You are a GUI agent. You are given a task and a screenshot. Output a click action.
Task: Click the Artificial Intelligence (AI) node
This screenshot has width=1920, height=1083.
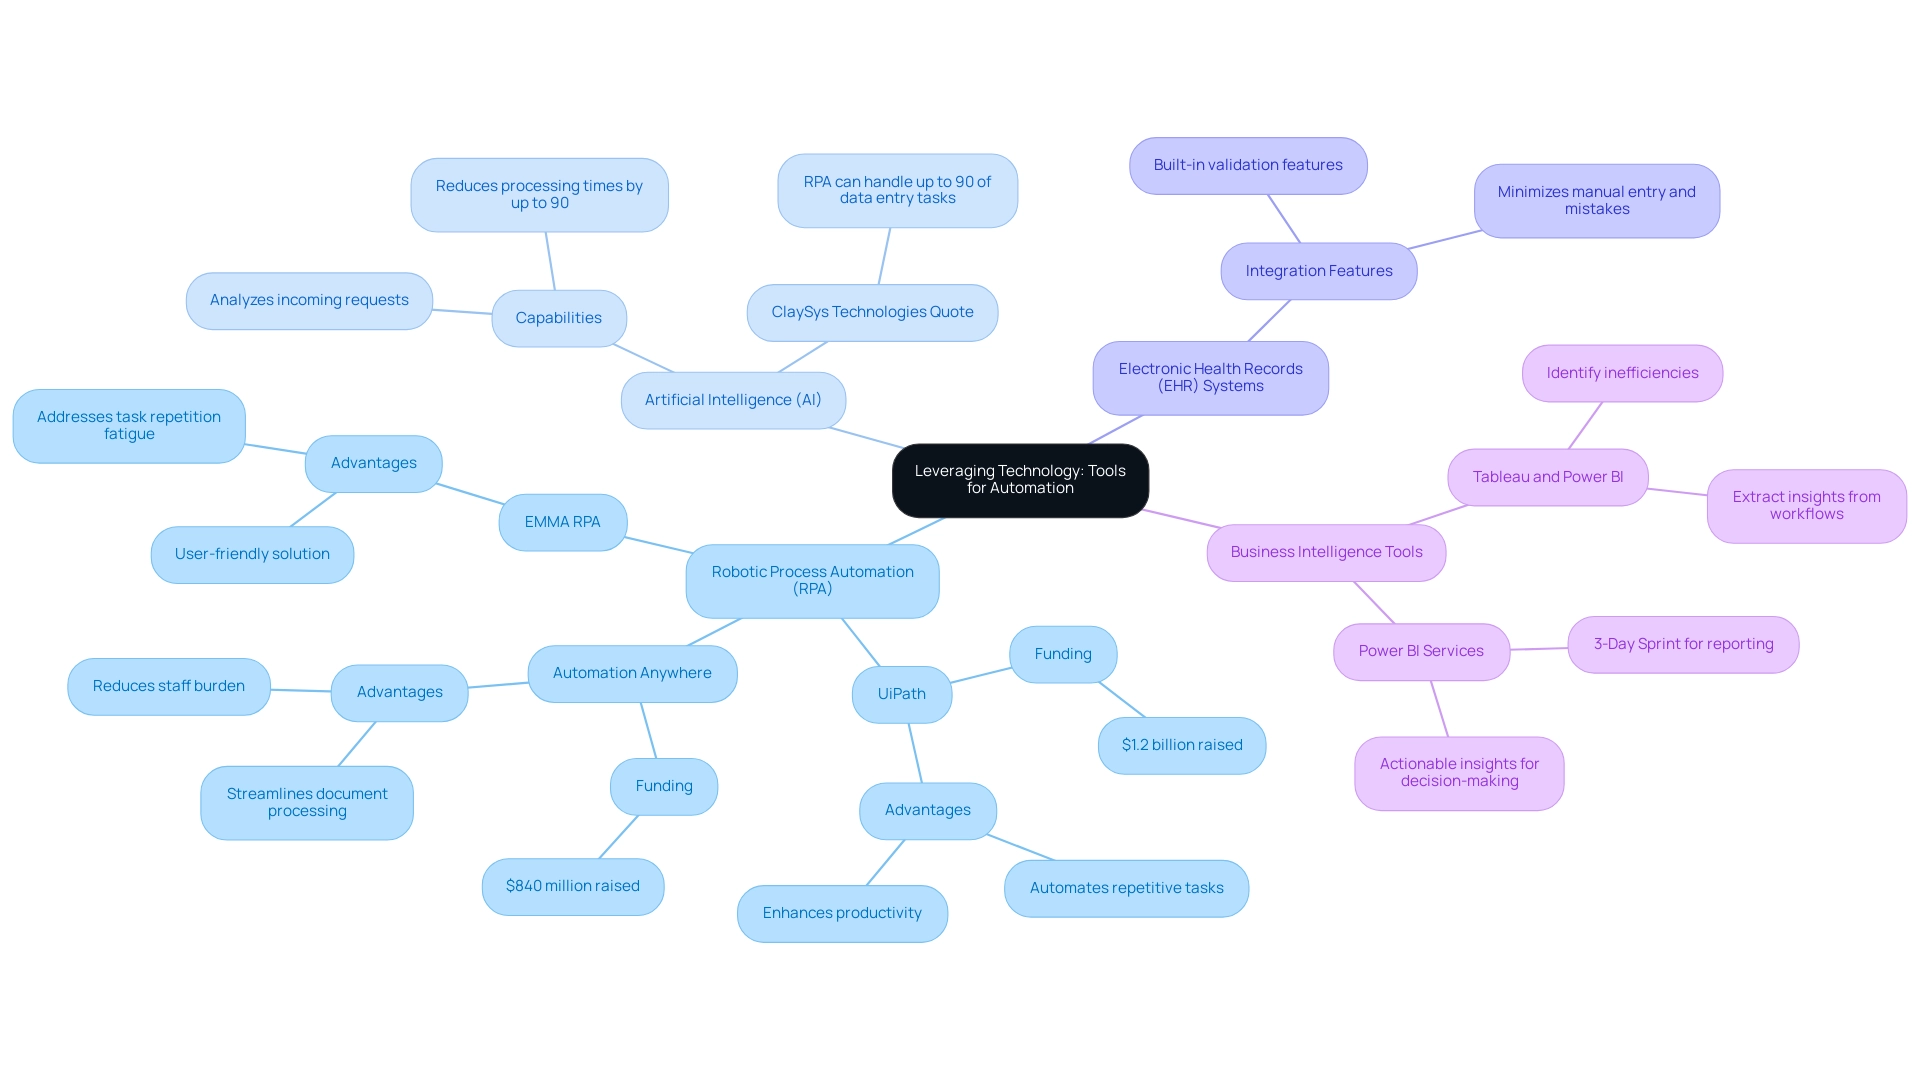[x=737, y=398]
